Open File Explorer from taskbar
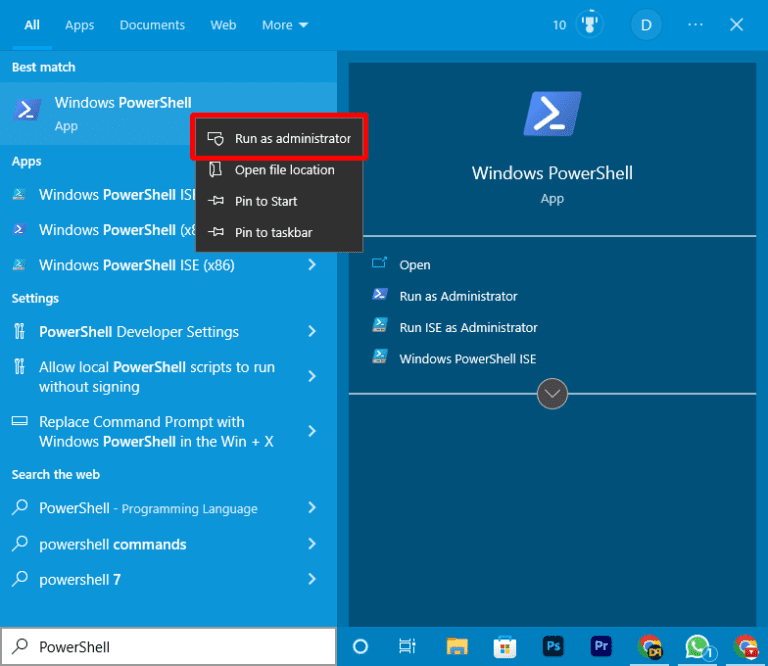 [457, 646]
